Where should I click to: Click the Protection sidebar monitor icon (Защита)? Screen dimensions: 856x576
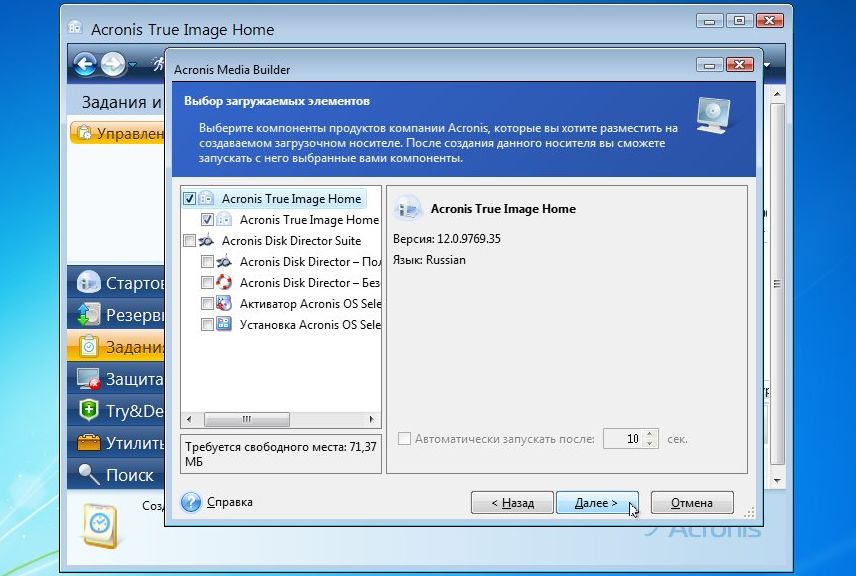[x=88, y=378]
